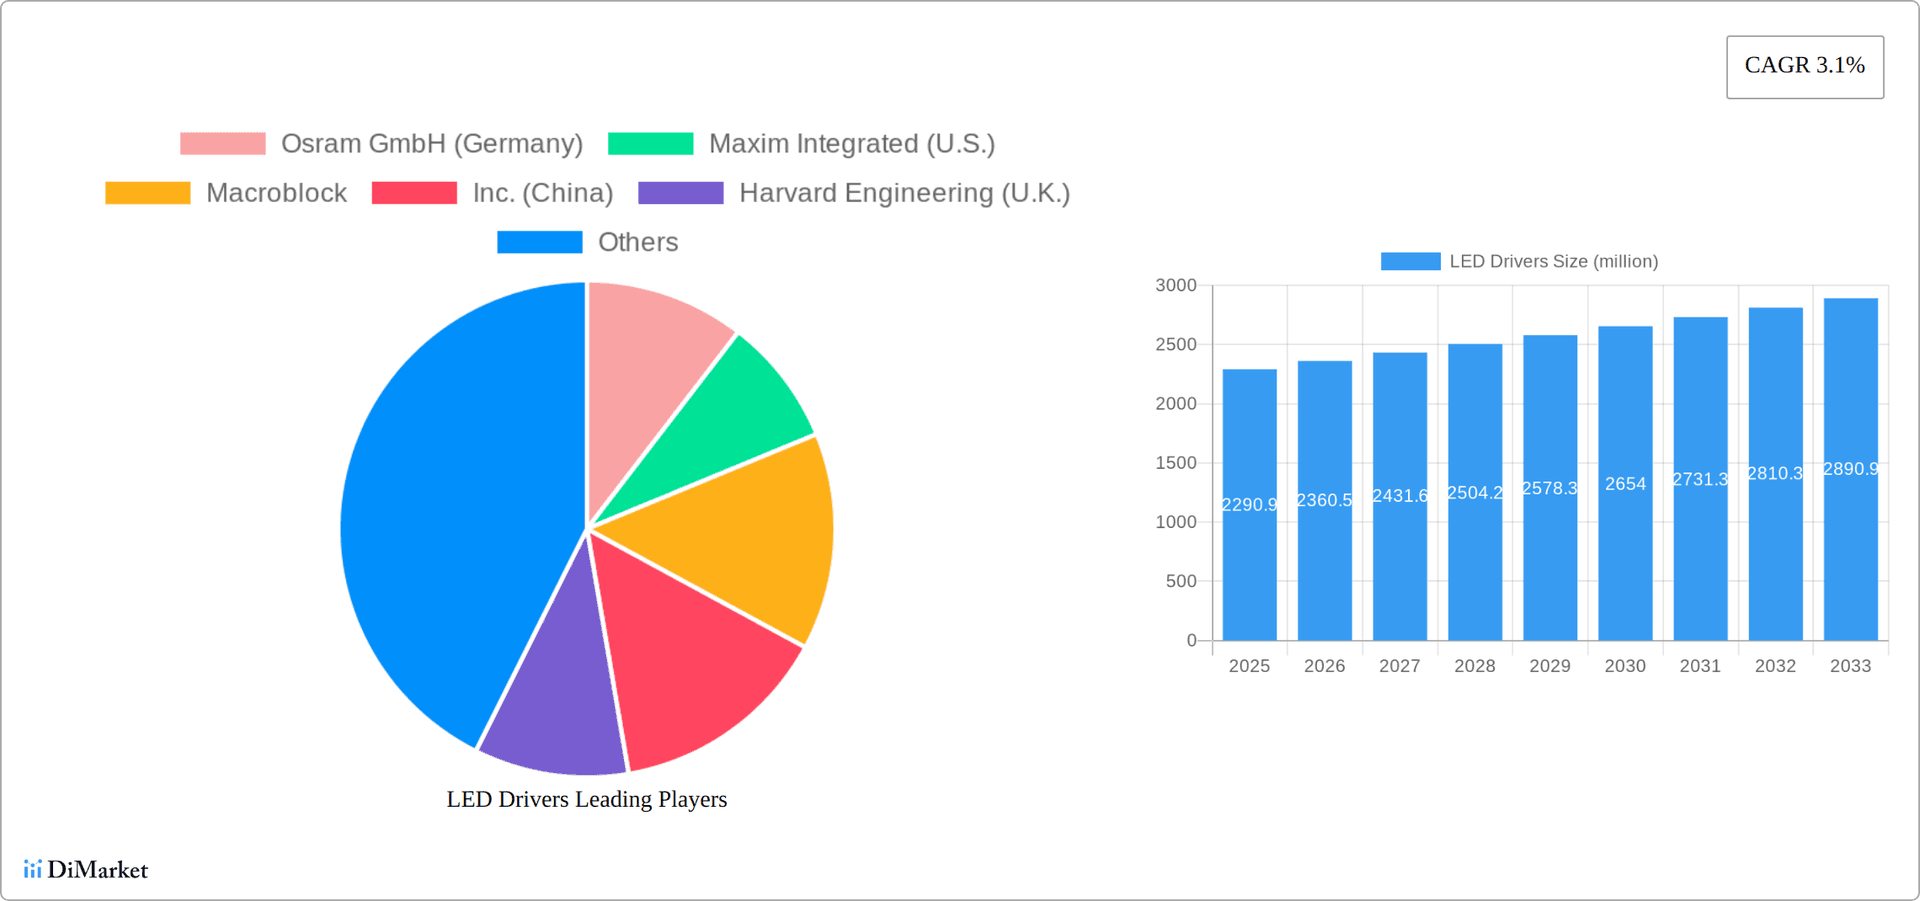
Task: Click the 2033 bar showing 2890.9
Action: pos(1851,470)
